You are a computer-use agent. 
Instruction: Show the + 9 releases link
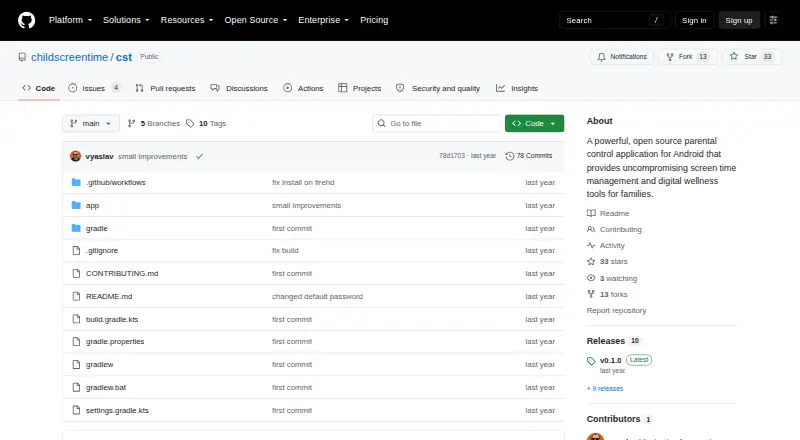click(x=605, y=388)
